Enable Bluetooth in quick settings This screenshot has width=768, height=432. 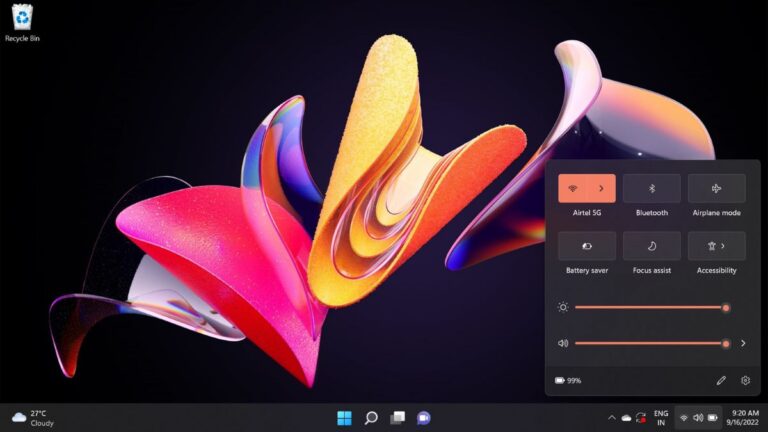651,189
